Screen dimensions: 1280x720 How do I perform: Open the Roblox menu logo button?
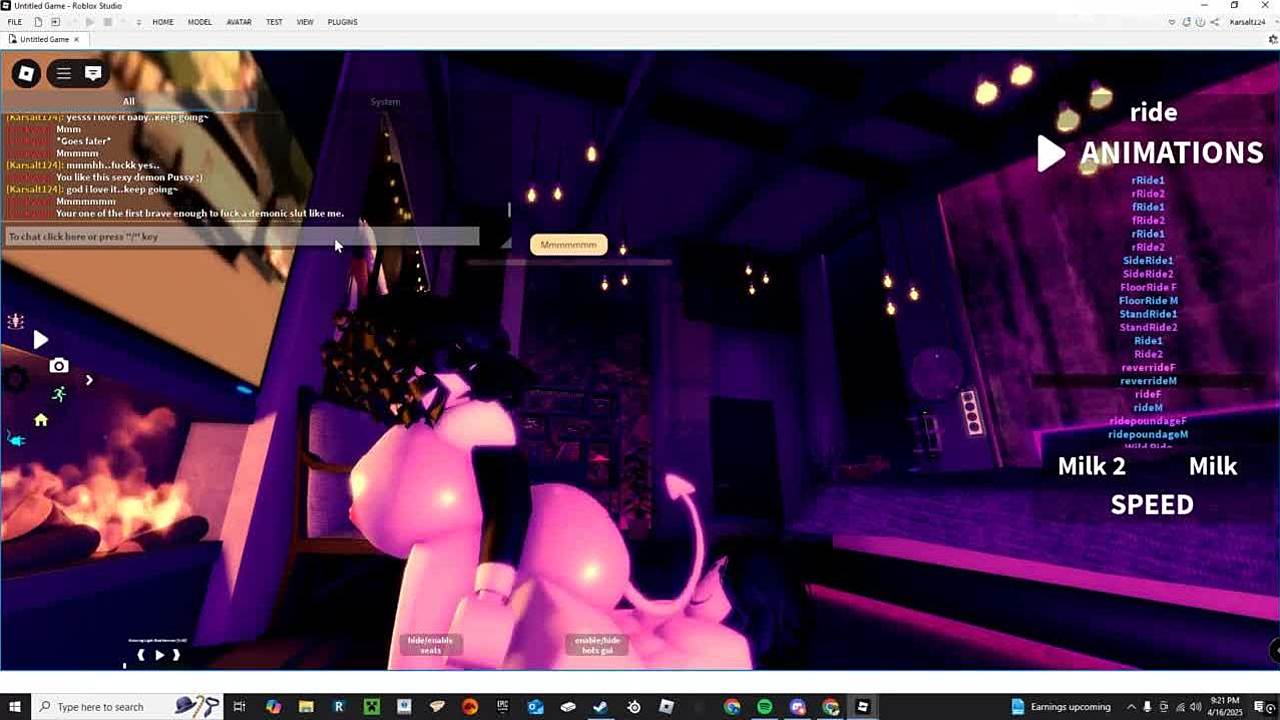click(x=26, y=73)
